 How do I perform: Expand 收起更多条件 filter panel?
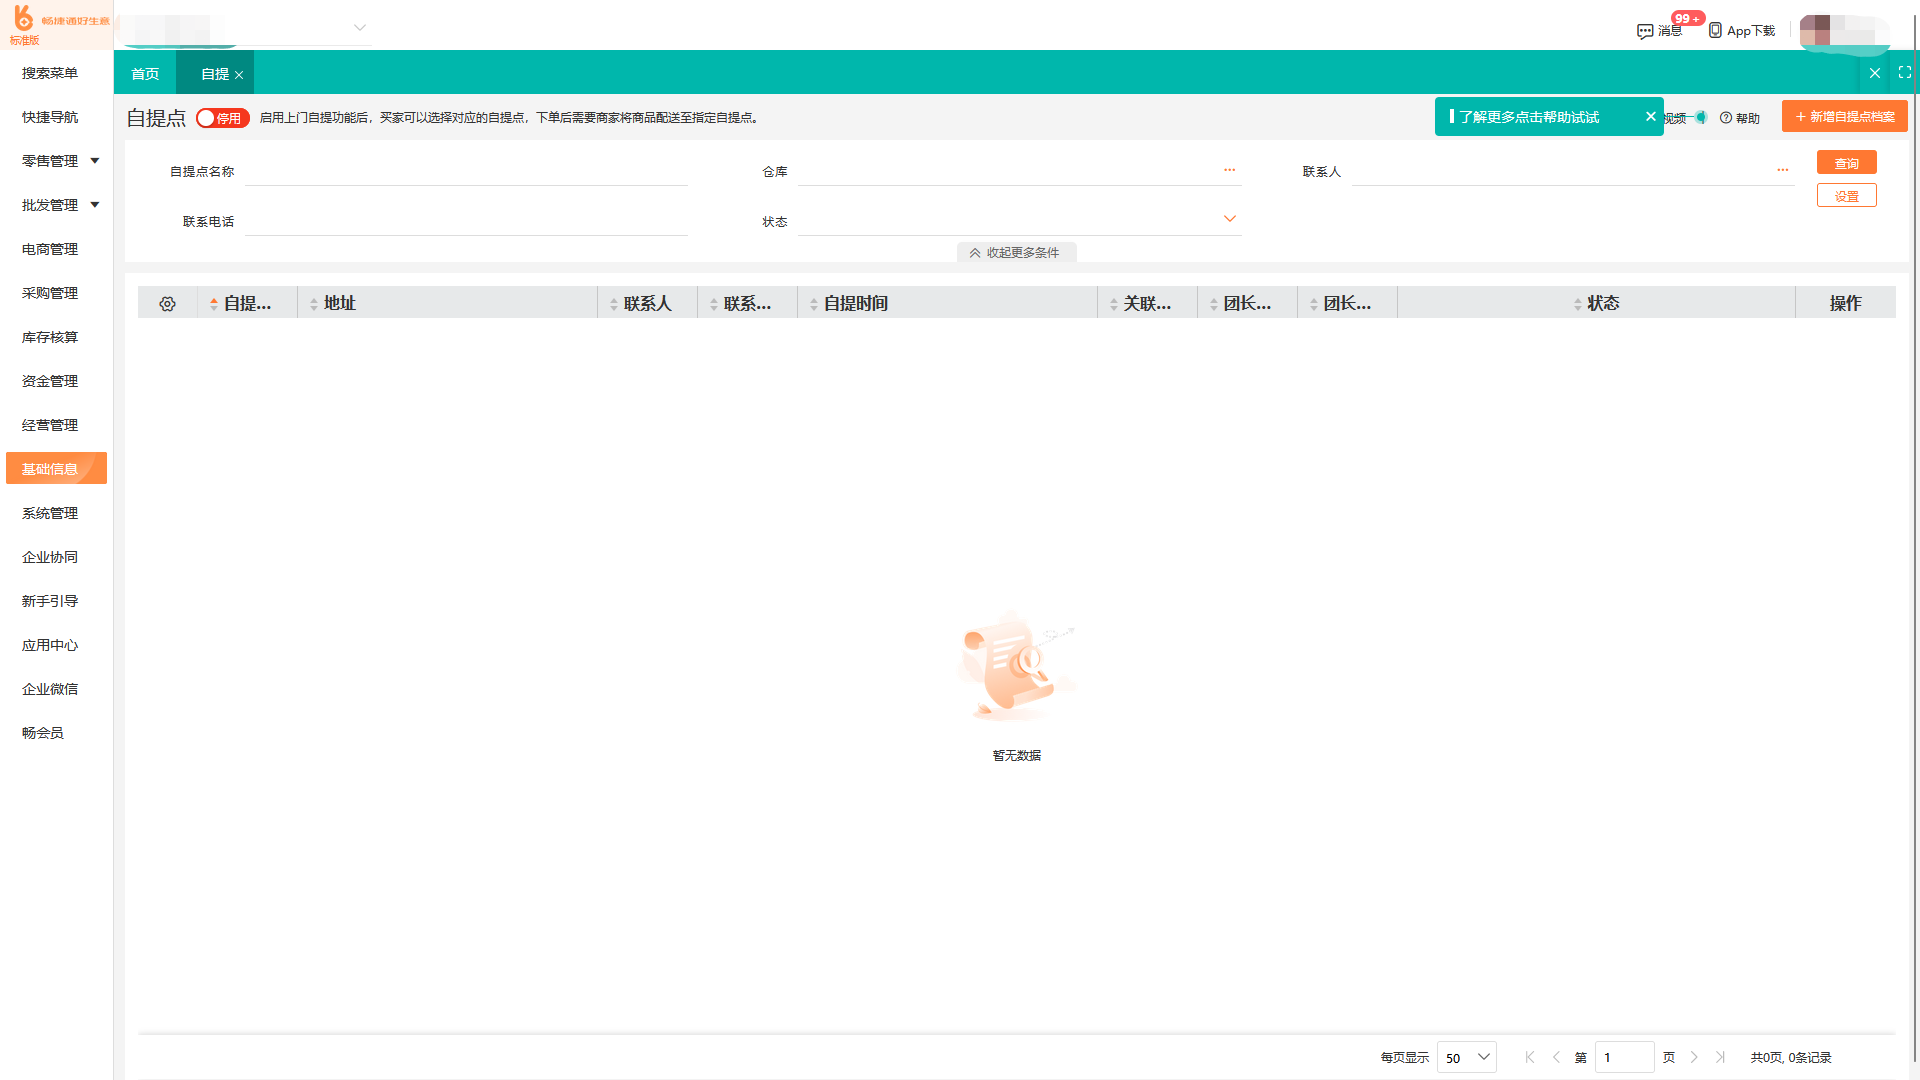(x=1013, y=252)
